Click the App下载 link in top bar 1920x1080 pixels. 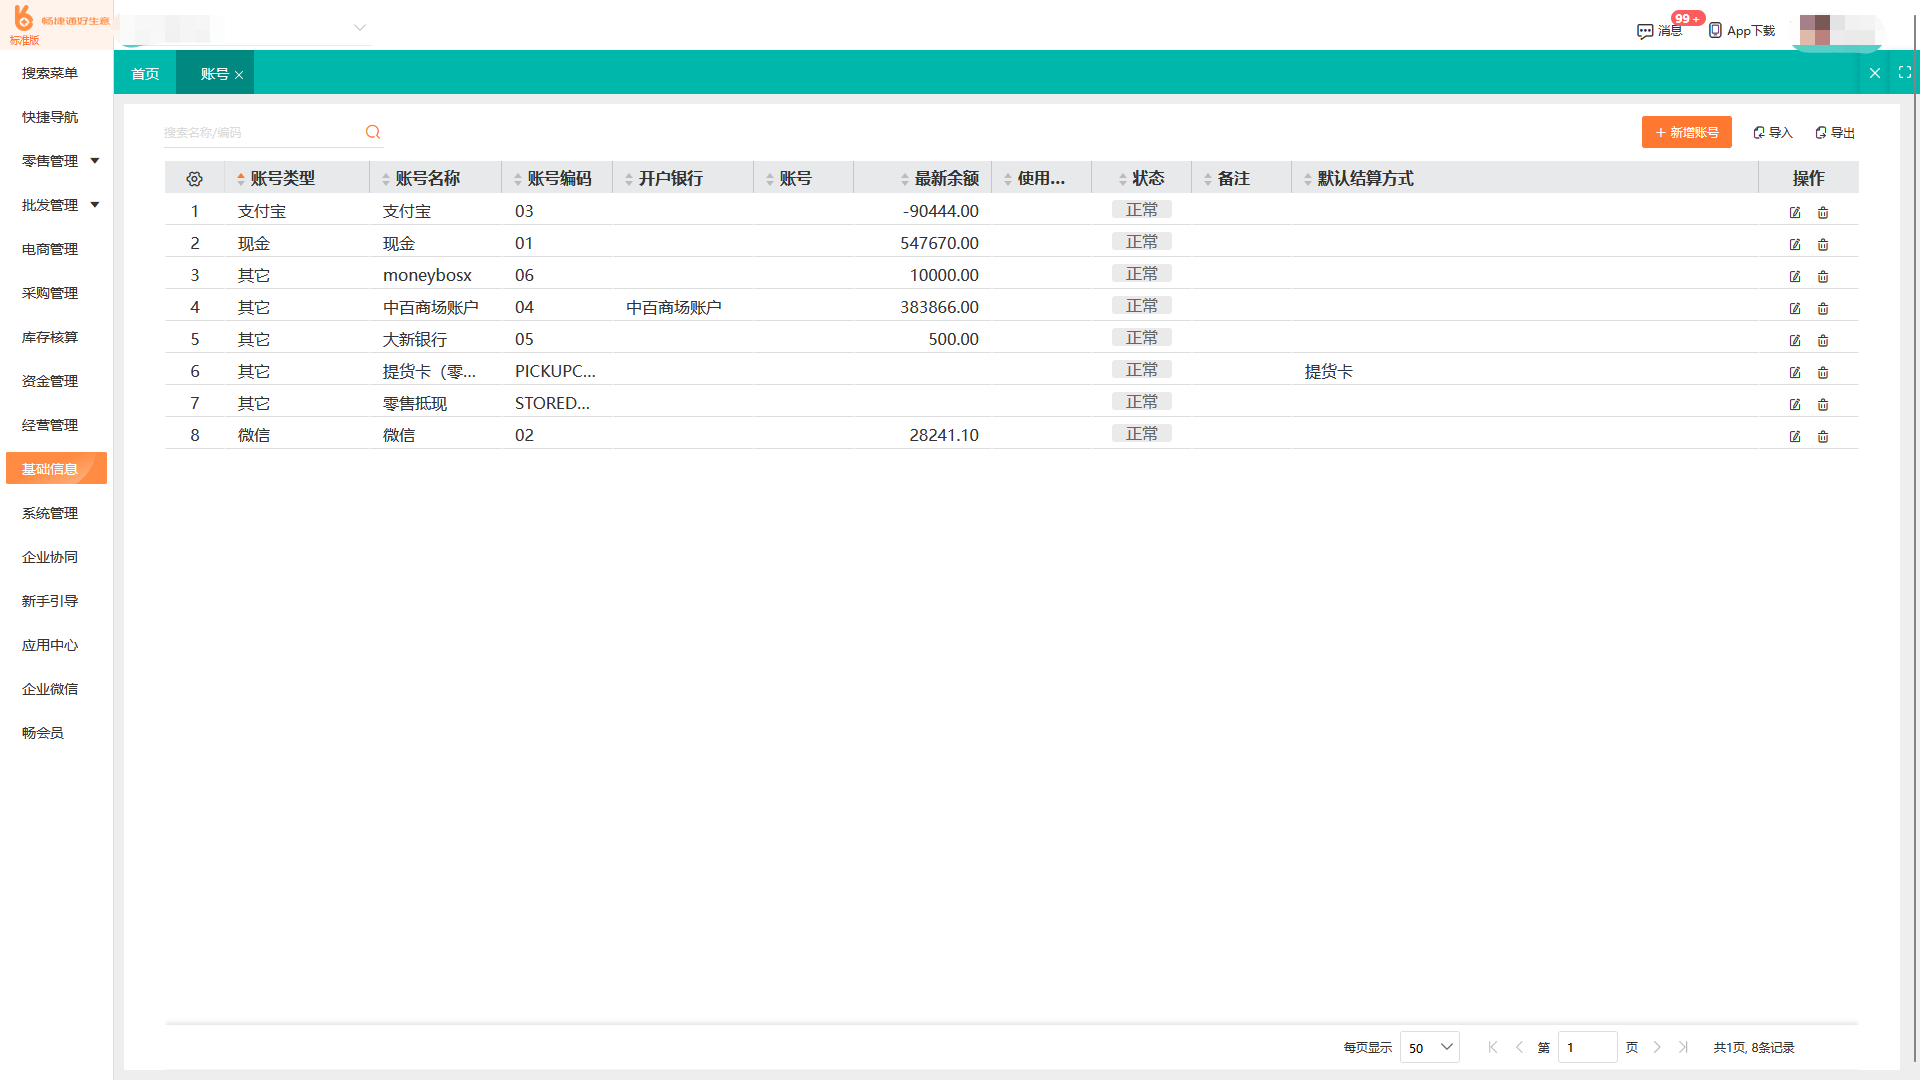click(1742, 29)
